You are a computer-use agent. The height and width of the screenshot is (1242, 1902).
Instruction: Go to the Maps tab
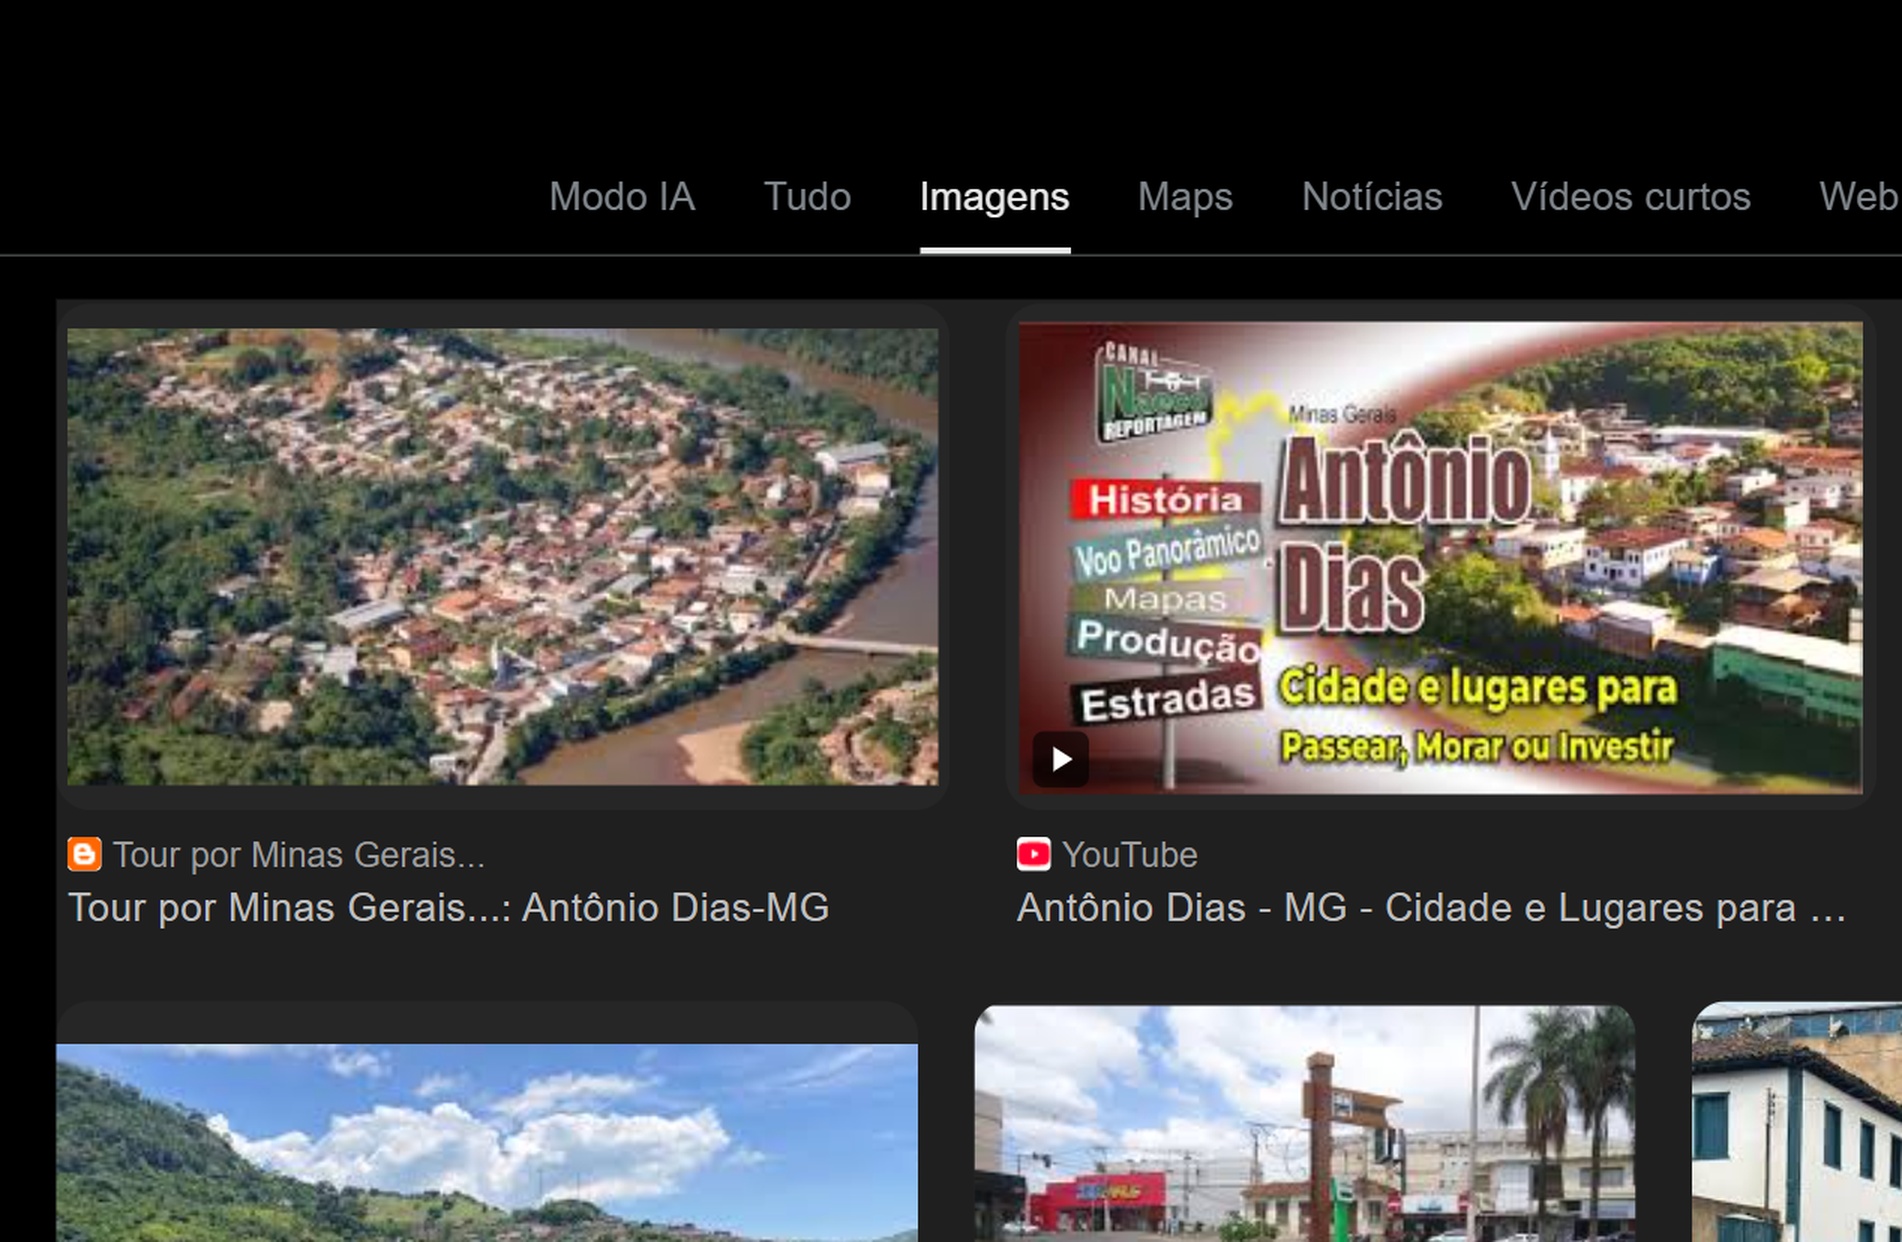tap(1185, 197)
